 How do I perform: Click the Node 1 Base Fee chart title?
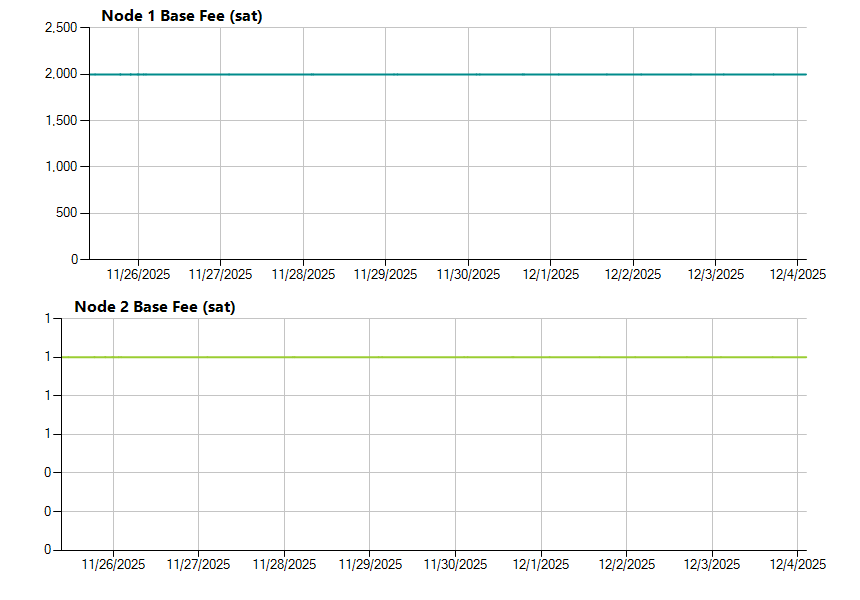[x=182, y=15]
